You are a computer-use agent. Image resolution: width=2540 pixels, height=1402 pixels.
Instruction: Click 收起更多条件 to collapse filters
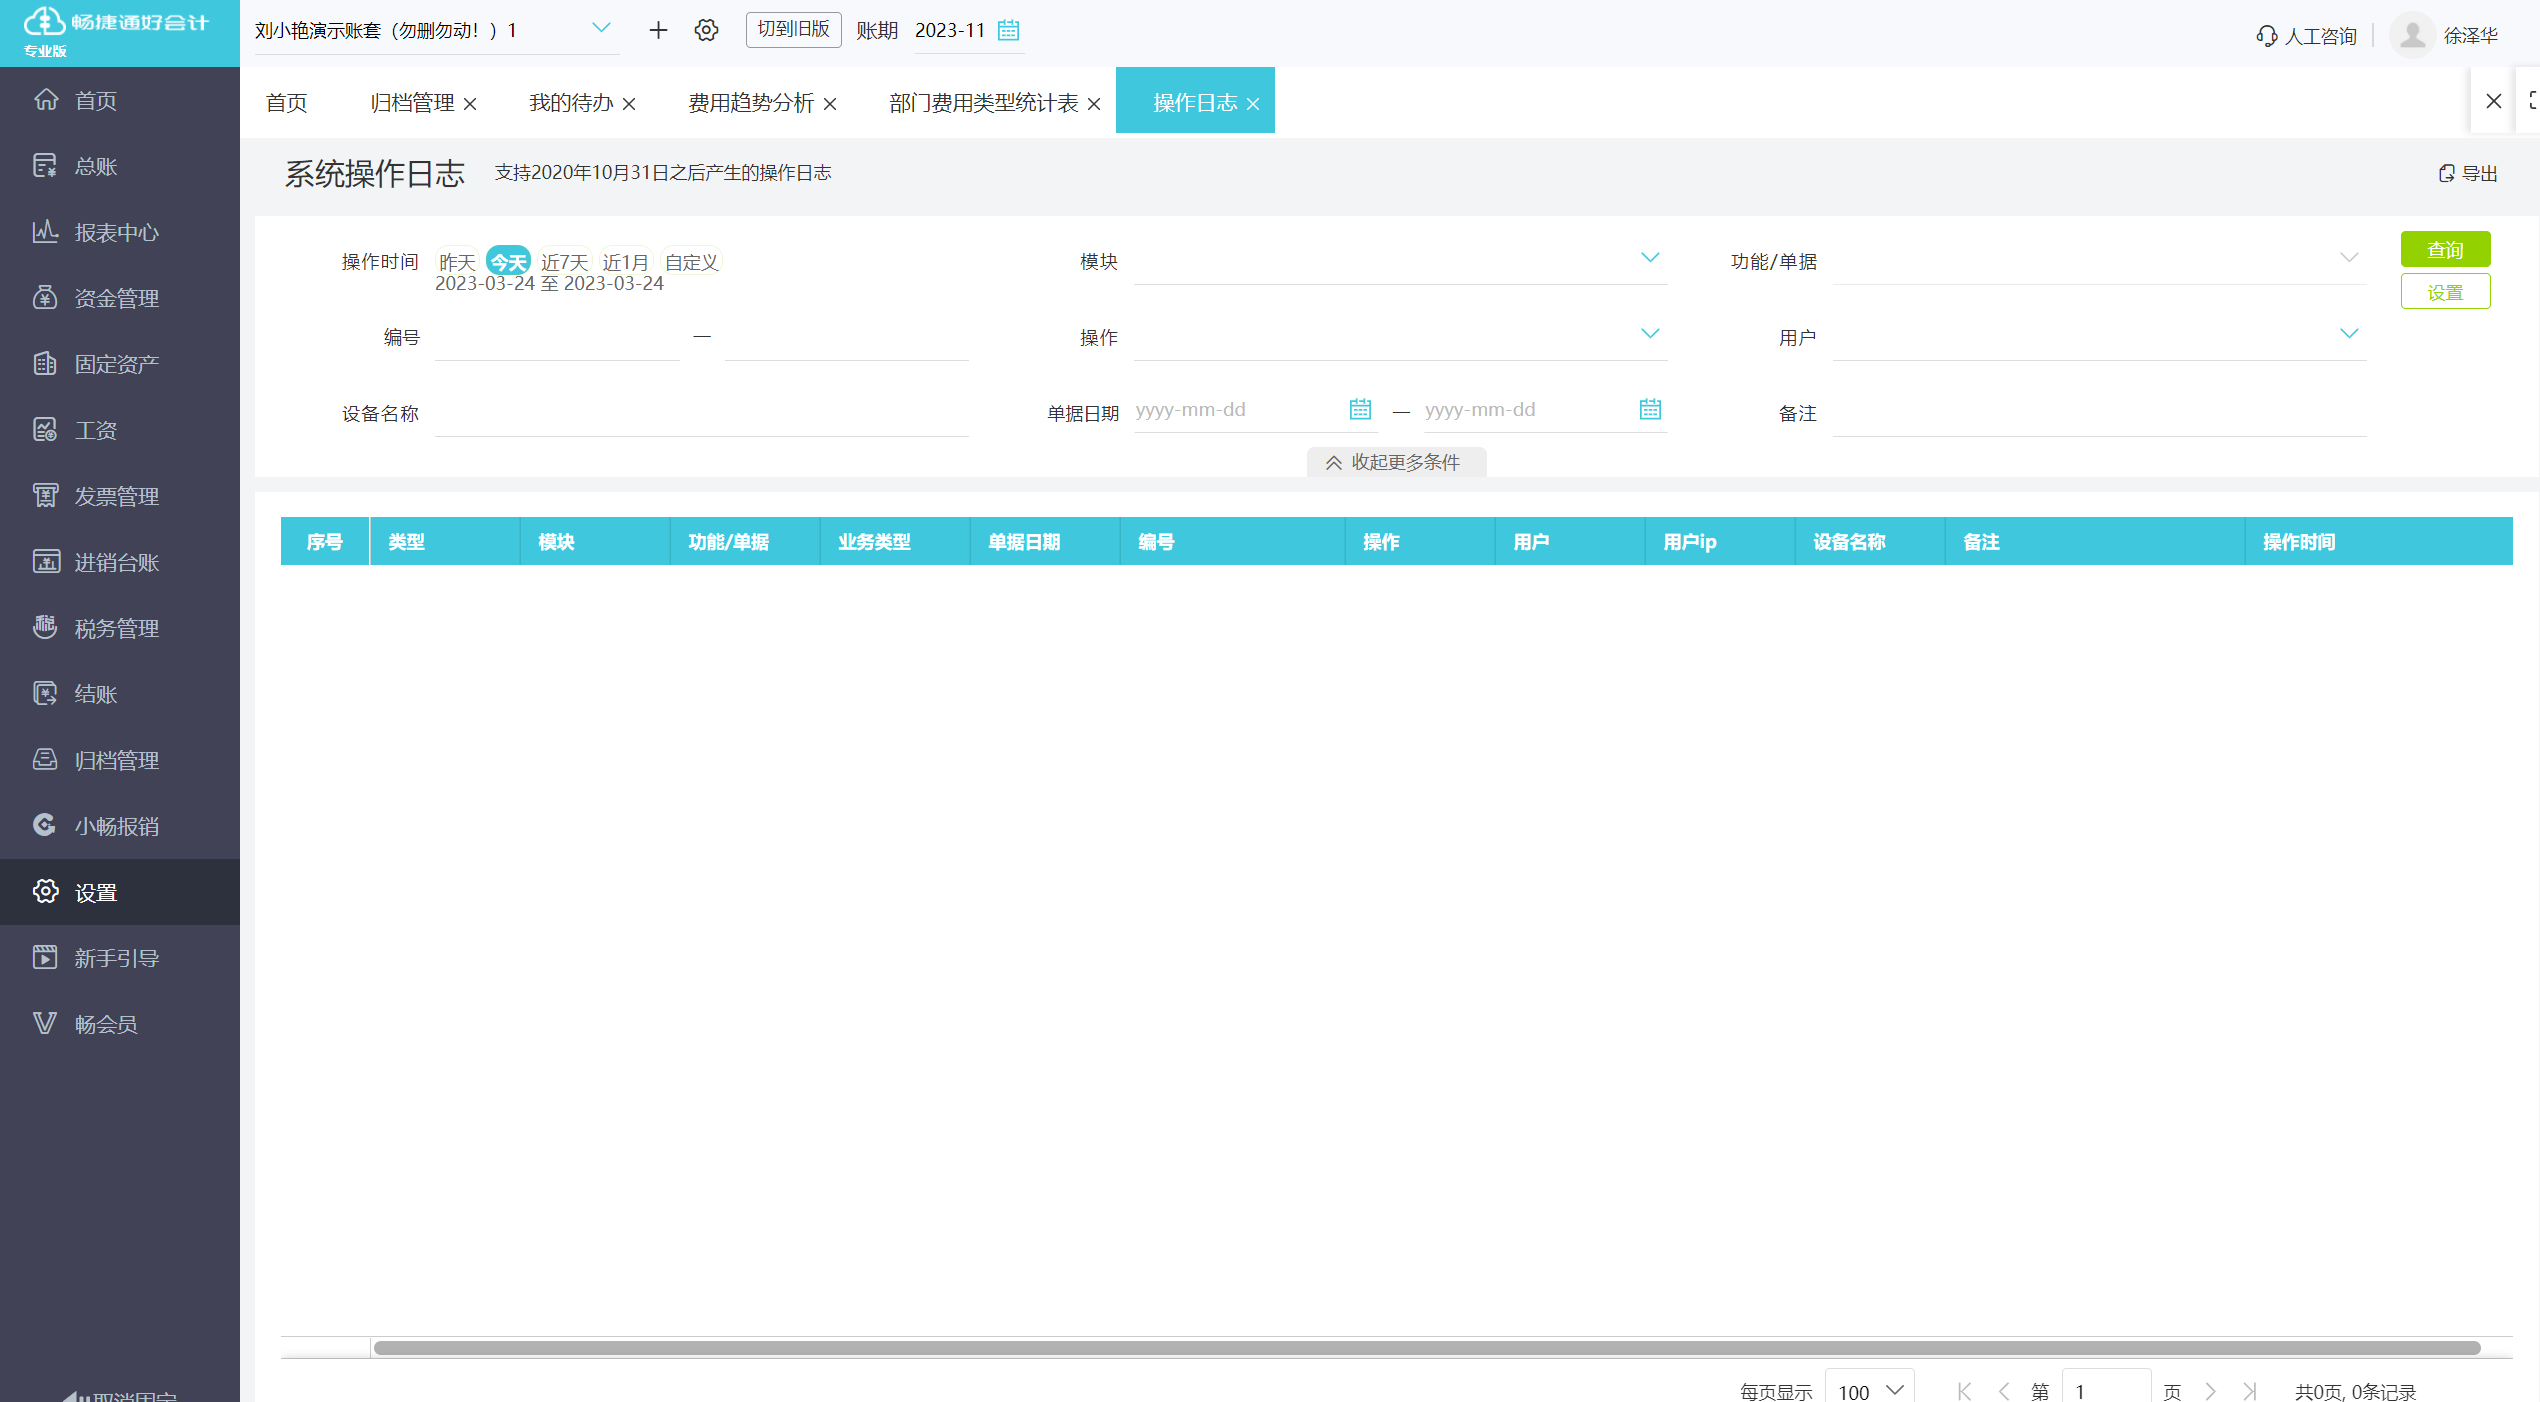click(x=1393, y=461)
